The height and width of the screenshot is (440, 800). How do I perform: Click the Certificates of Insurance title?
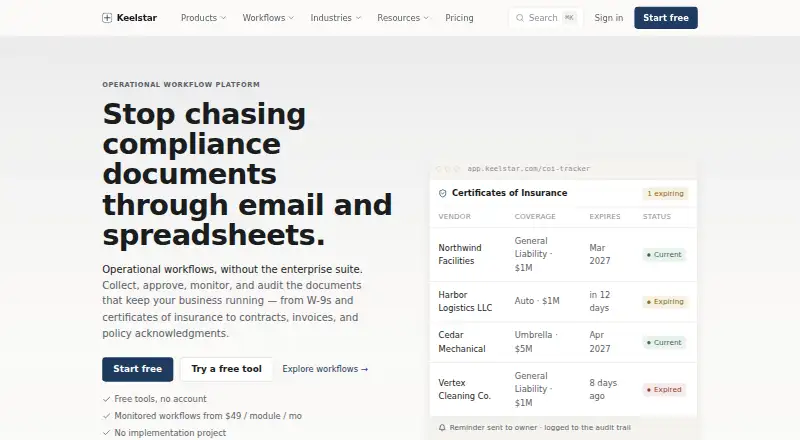509,193
